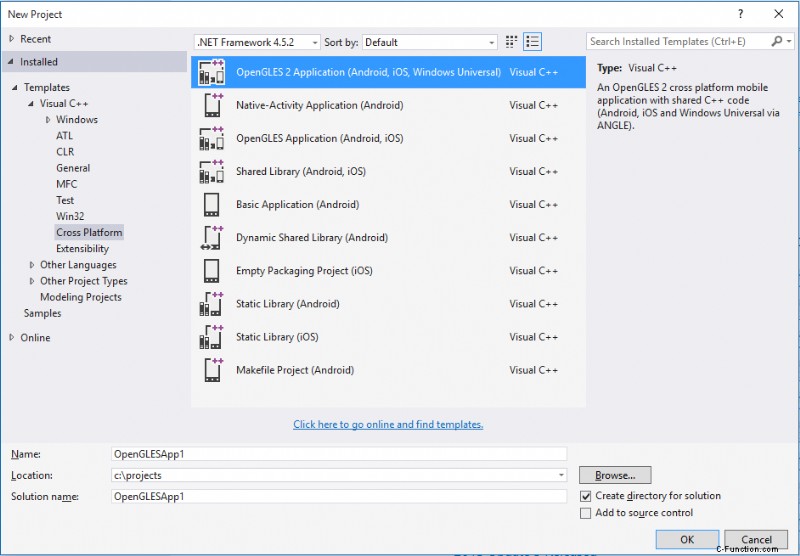The height and width of the screenshot is (556, 800).
Task: Click the Native-Activity Application template icon
Action: pyautogui.click(x=212, y=105)
